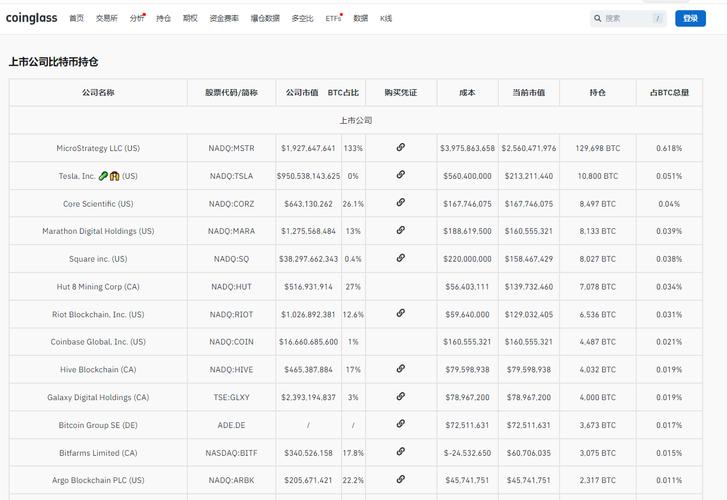Open Bitfarms Limited proof link icon
This screenshot has width=727, height=500.
pos(400,451)
